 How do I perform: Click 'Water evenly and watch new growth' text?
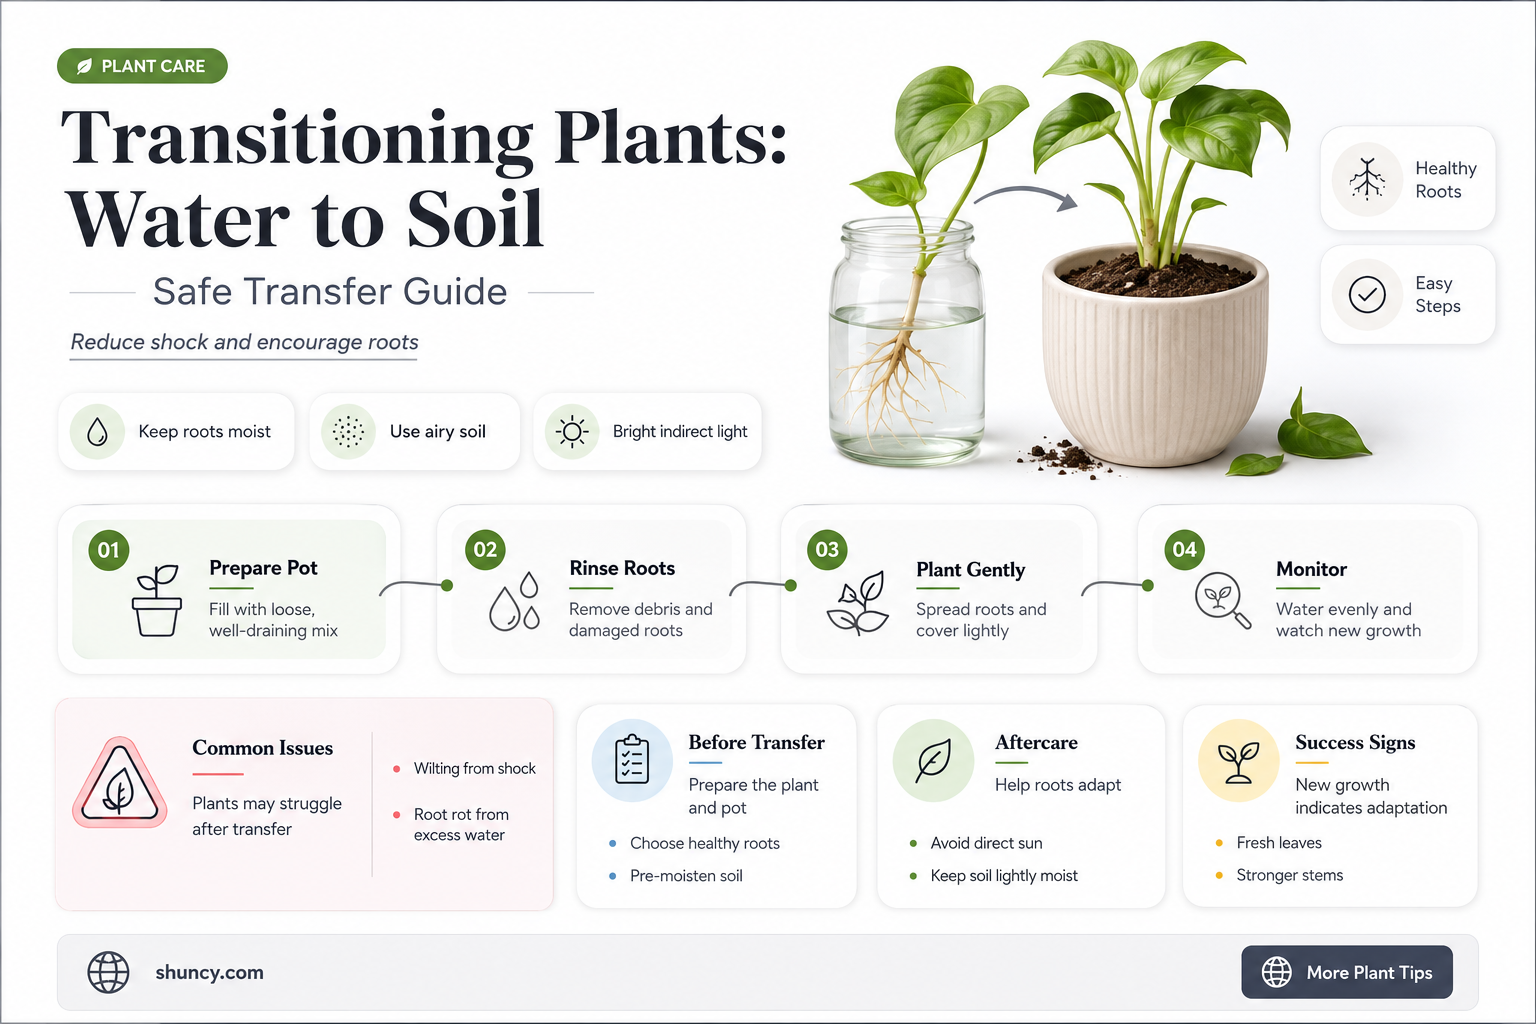(1348, 620)
